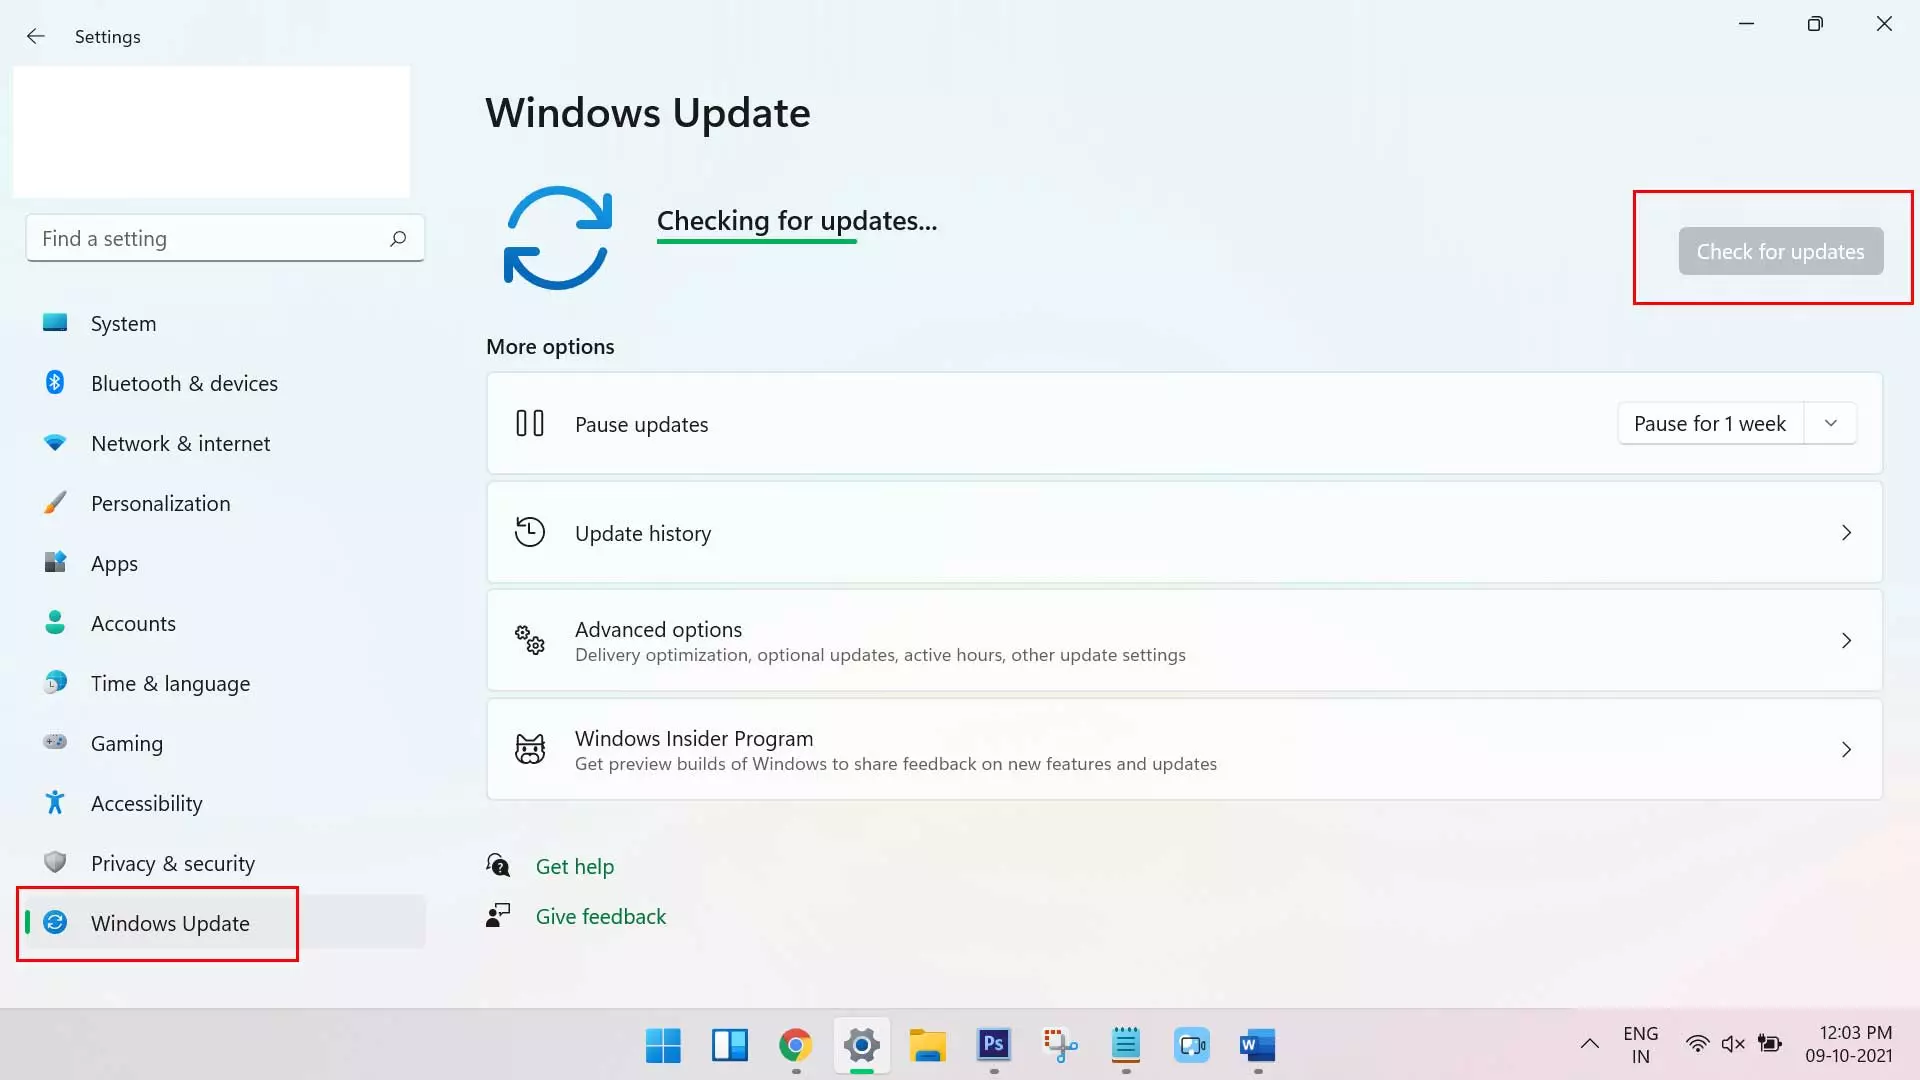Select Windows Update sidebar item
Screen dimensions: 1920x1080
[x=170, y=922]
